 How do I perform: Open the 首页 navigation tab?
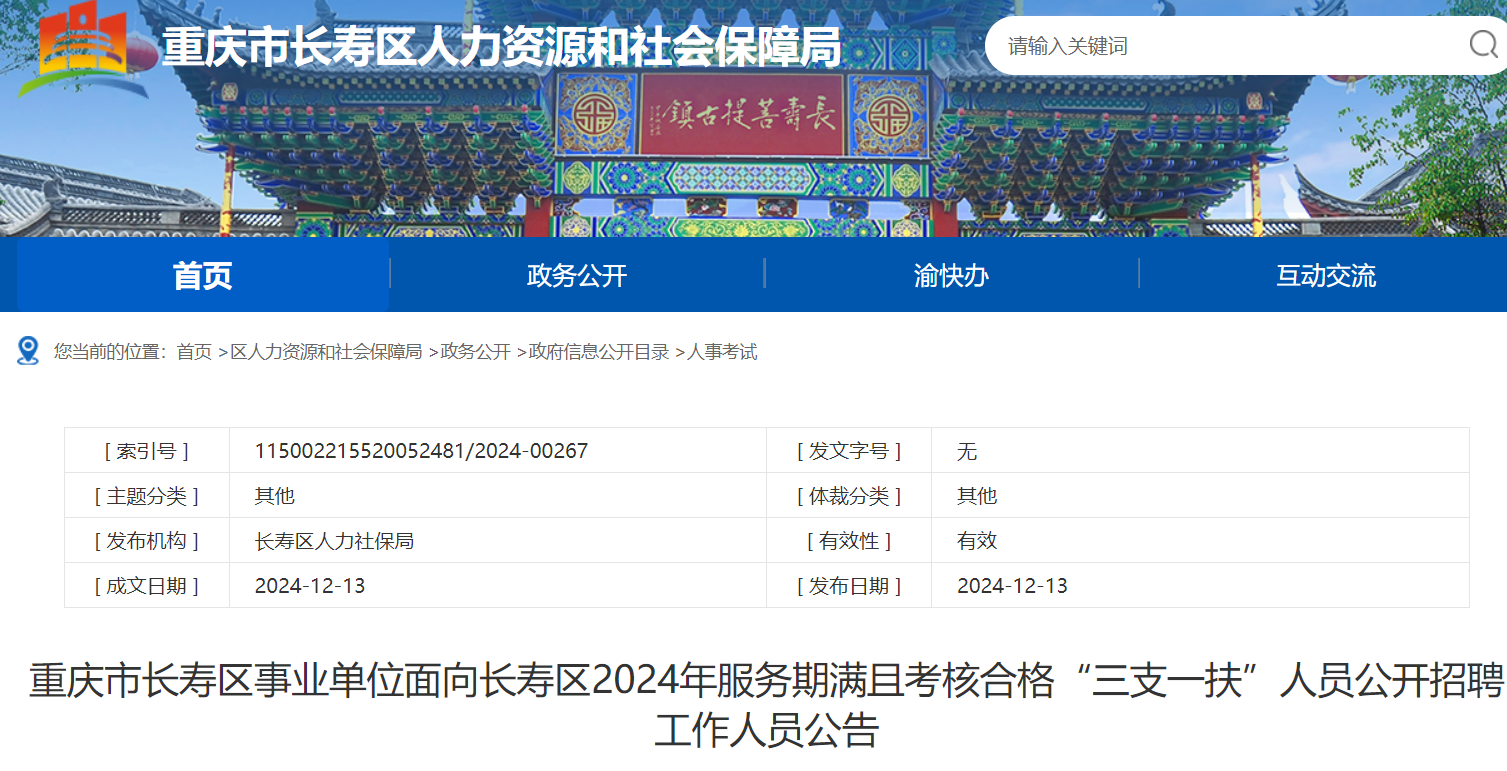point(202,275)
